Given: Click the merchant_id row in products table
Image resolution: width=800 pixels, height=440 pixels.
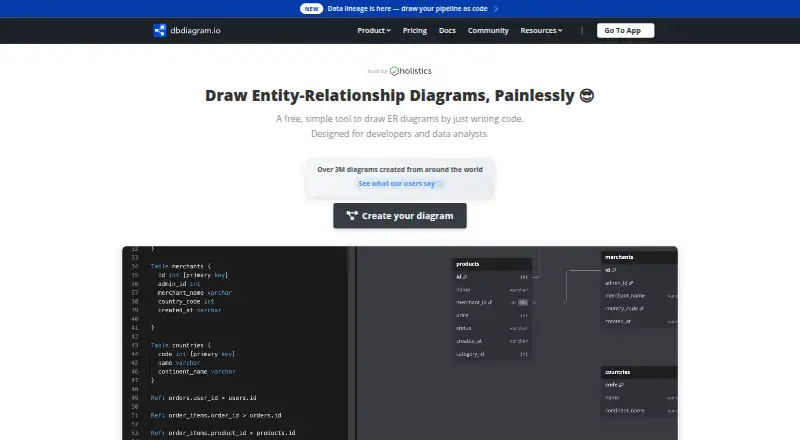Looking at the screenshot, I should pyautogui.click(x=492, y=302).
